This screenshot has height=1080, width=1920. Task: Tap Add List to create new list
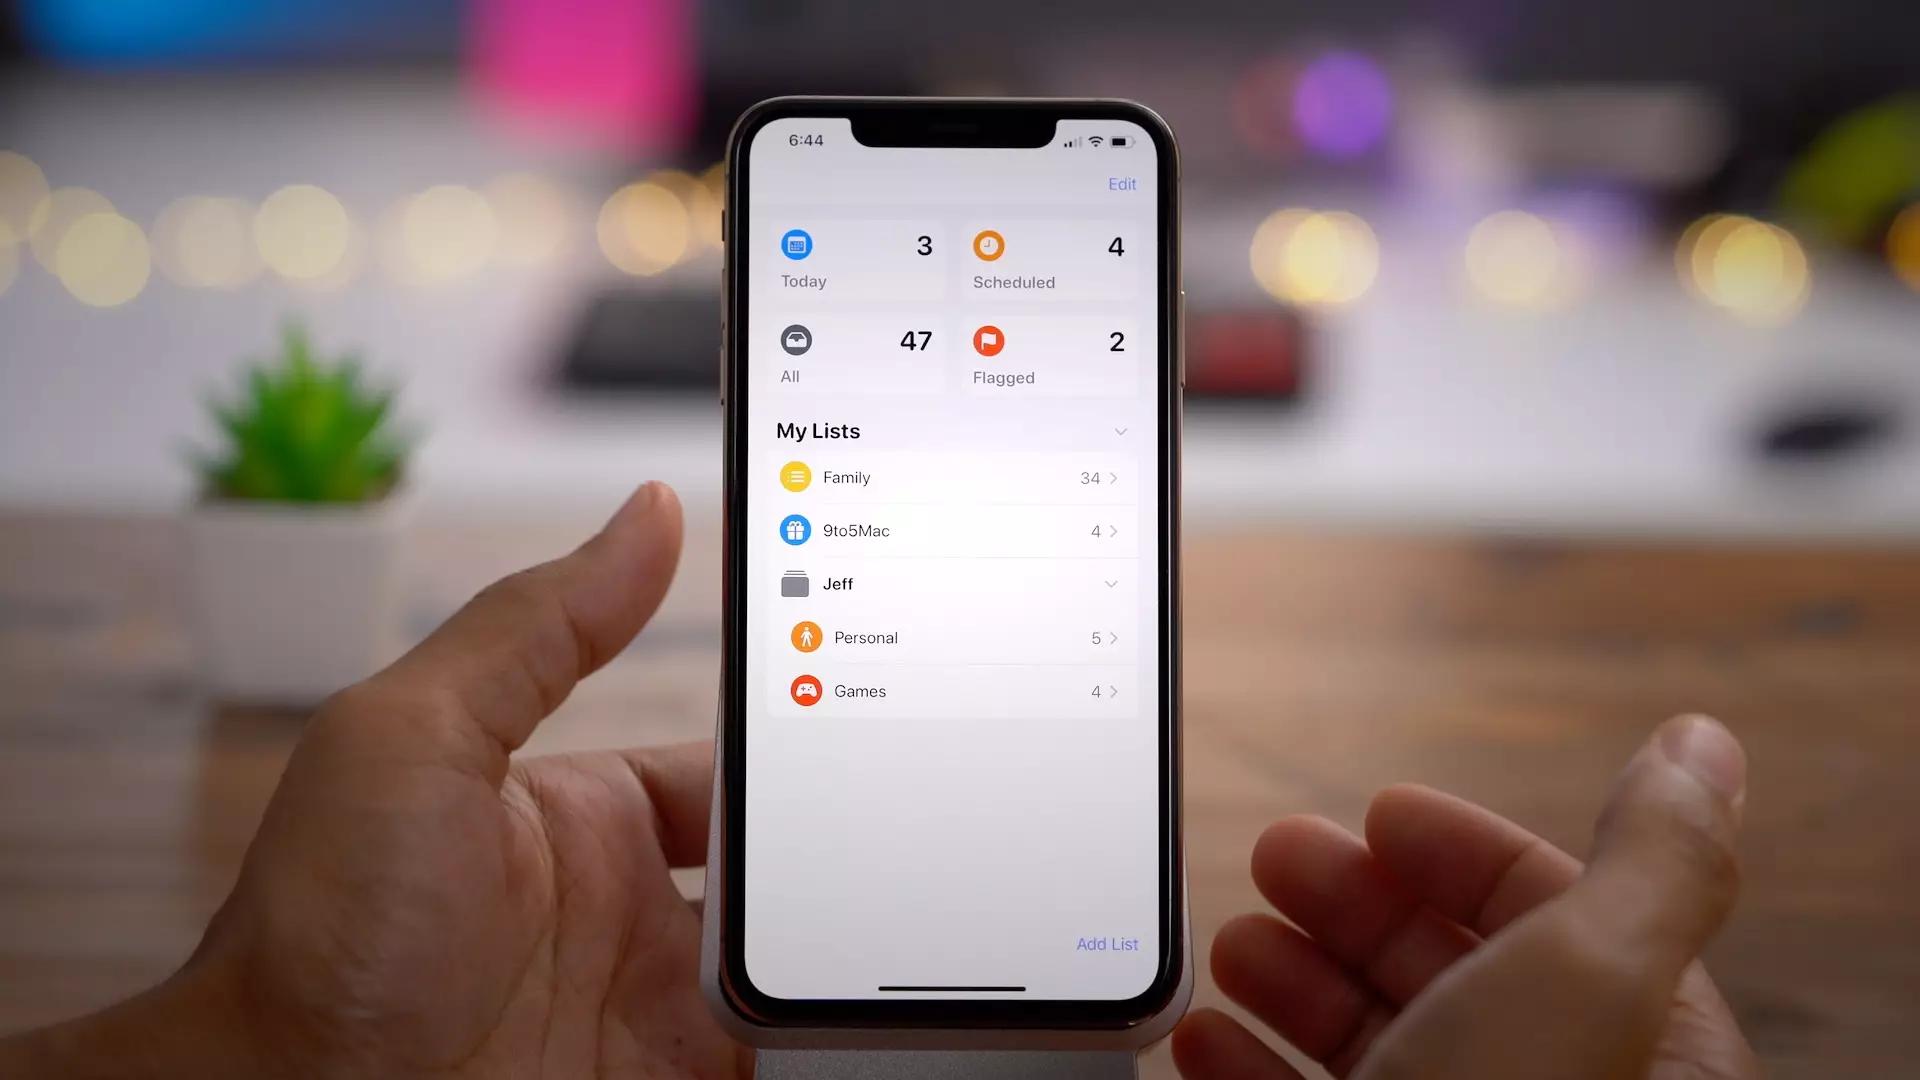pyautogui.click(x=1106, y=943)
